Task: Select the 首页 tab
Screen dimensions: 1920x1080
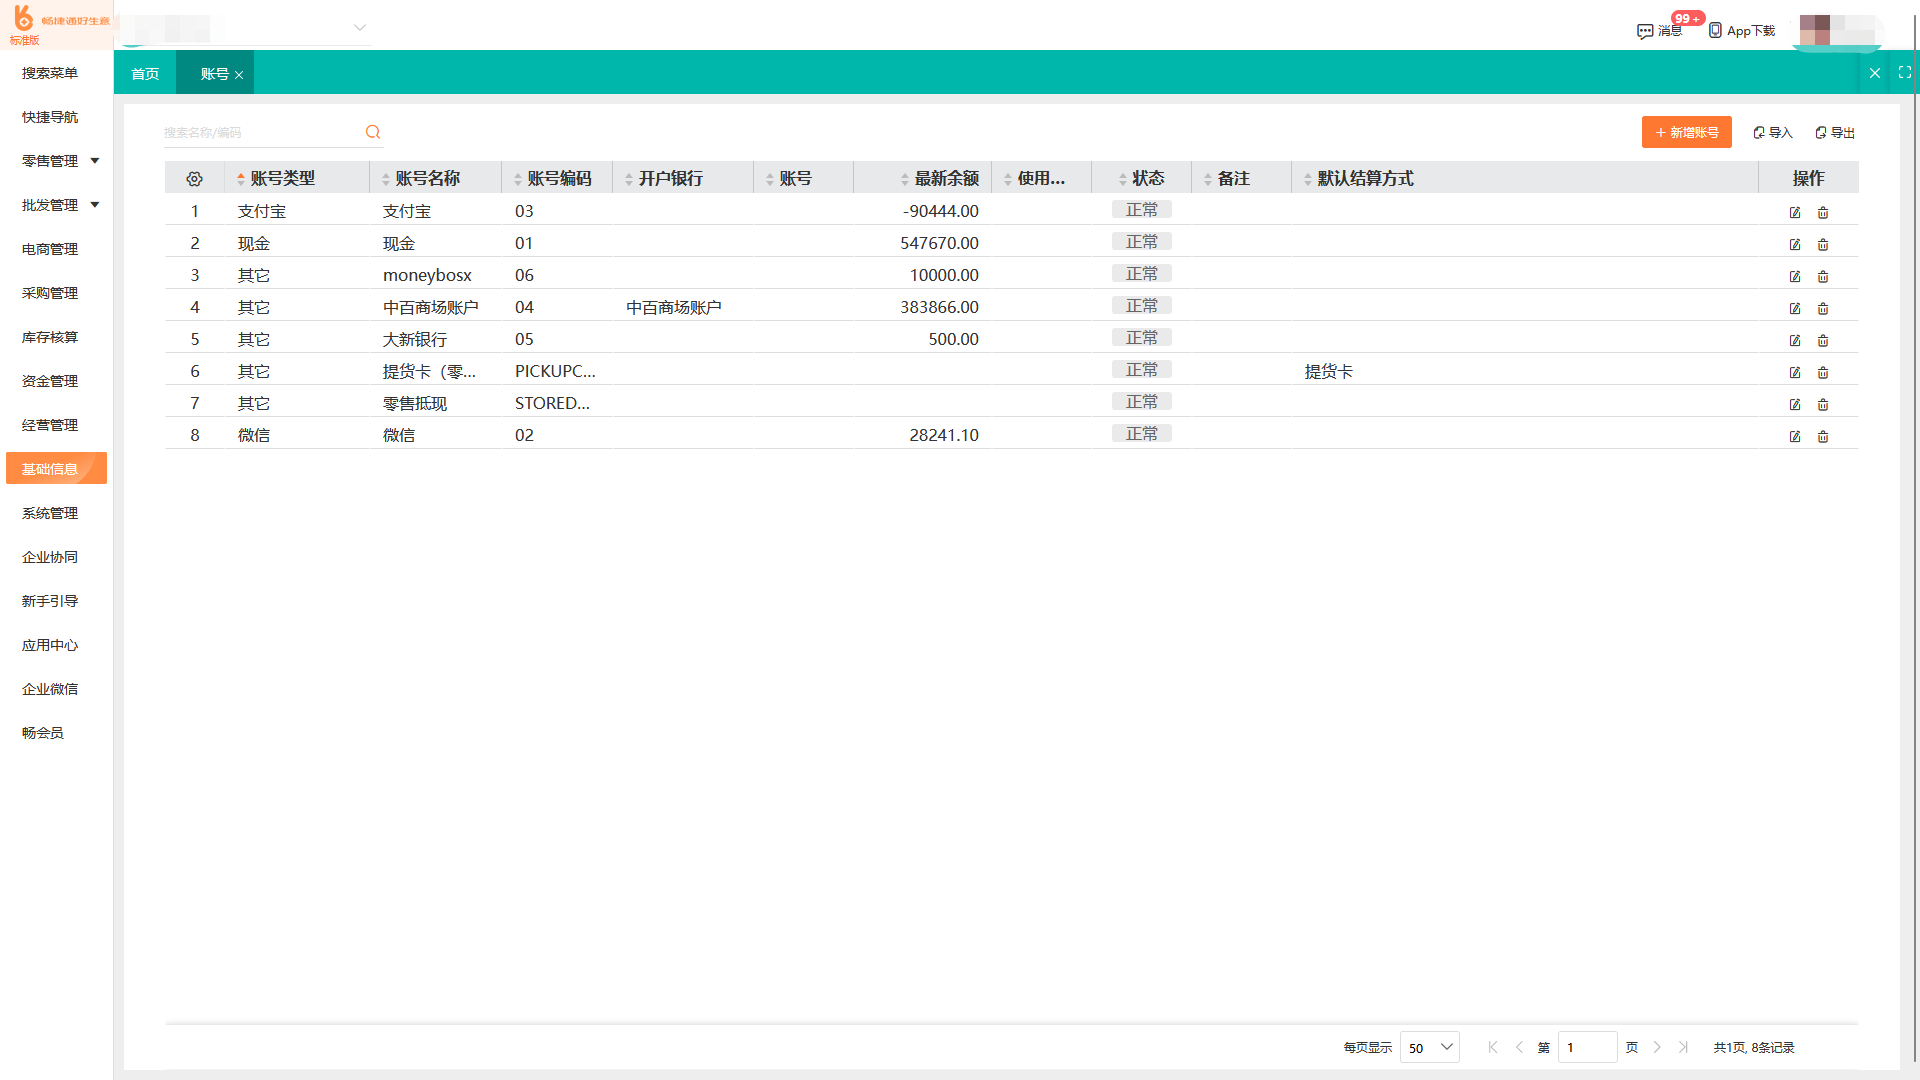Action: 145,73
